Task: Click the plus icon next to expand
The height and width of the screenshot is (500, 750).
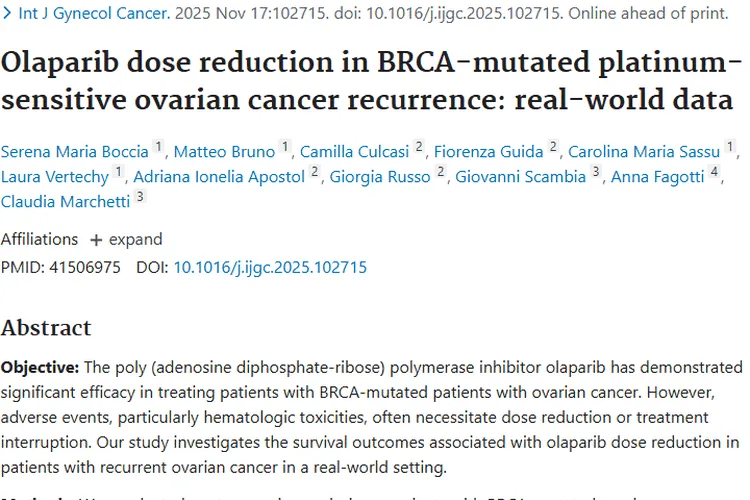Action: (x=96, y=240)
